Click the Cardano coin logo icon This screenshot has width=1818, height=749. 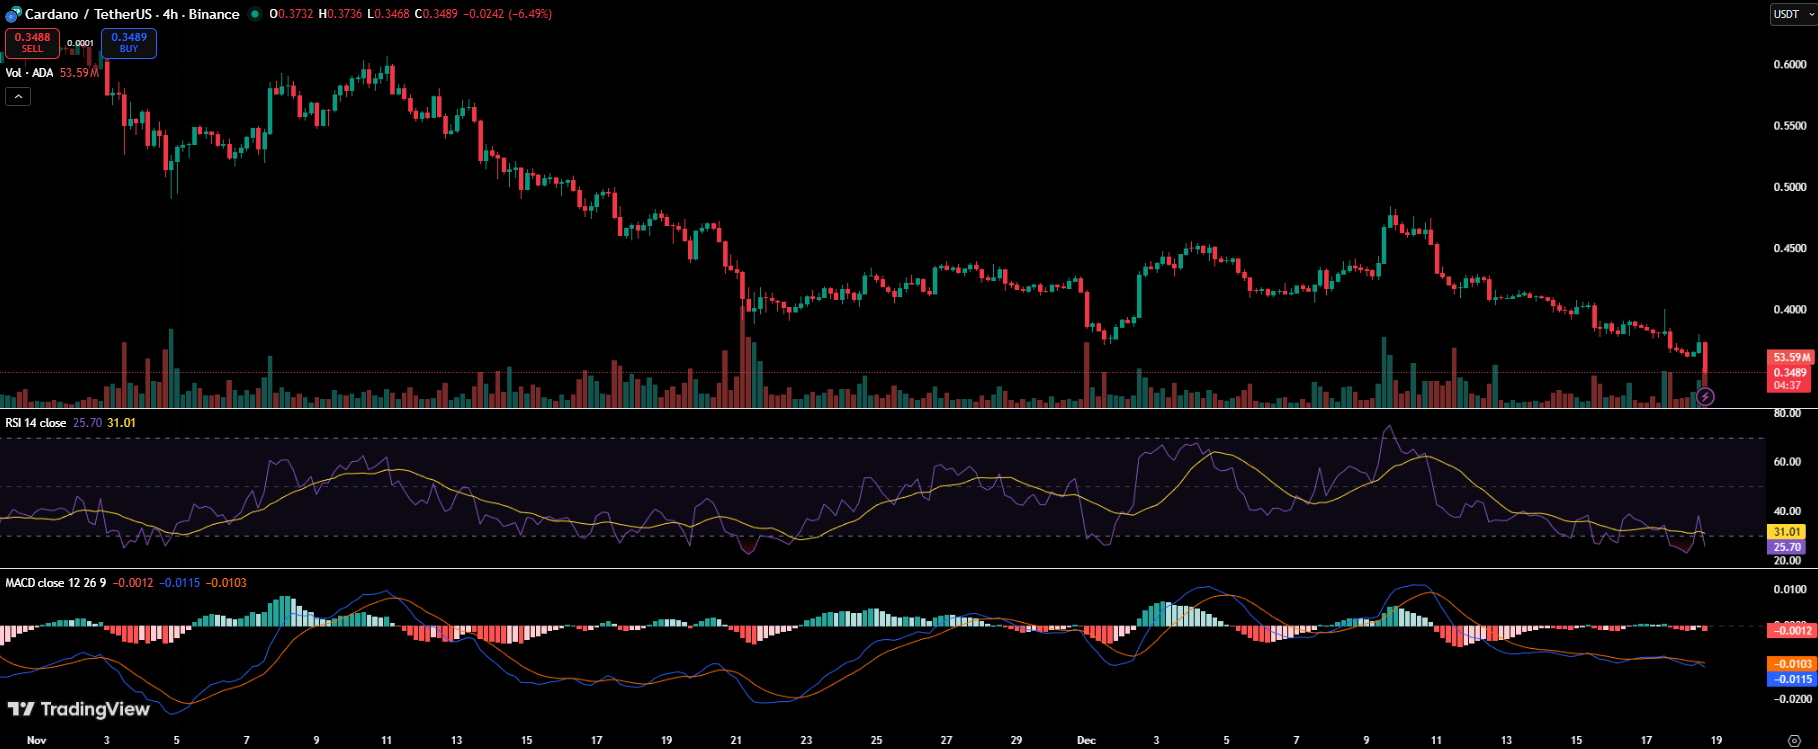[x=13, y=14]
